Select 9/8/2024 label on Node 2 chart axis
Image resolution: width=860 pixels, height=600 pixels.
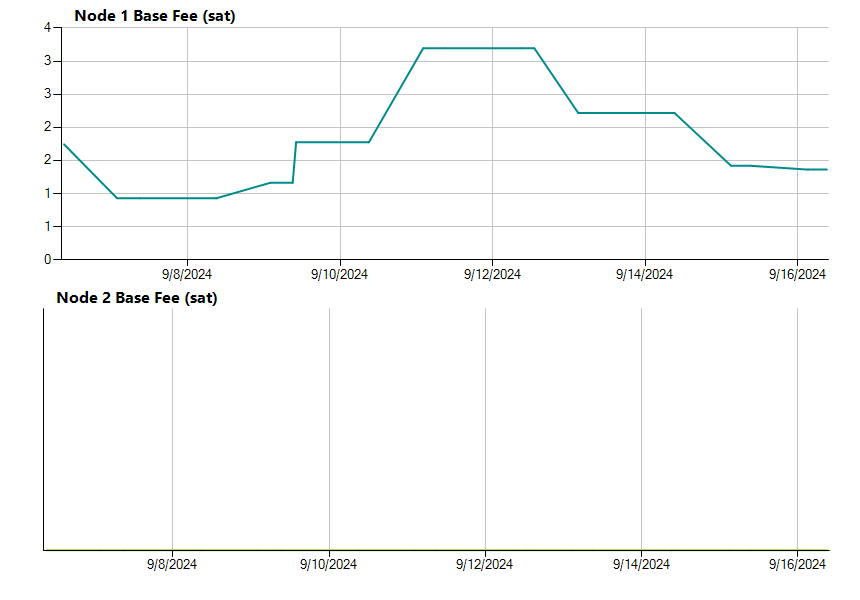(x=172, y=564)
